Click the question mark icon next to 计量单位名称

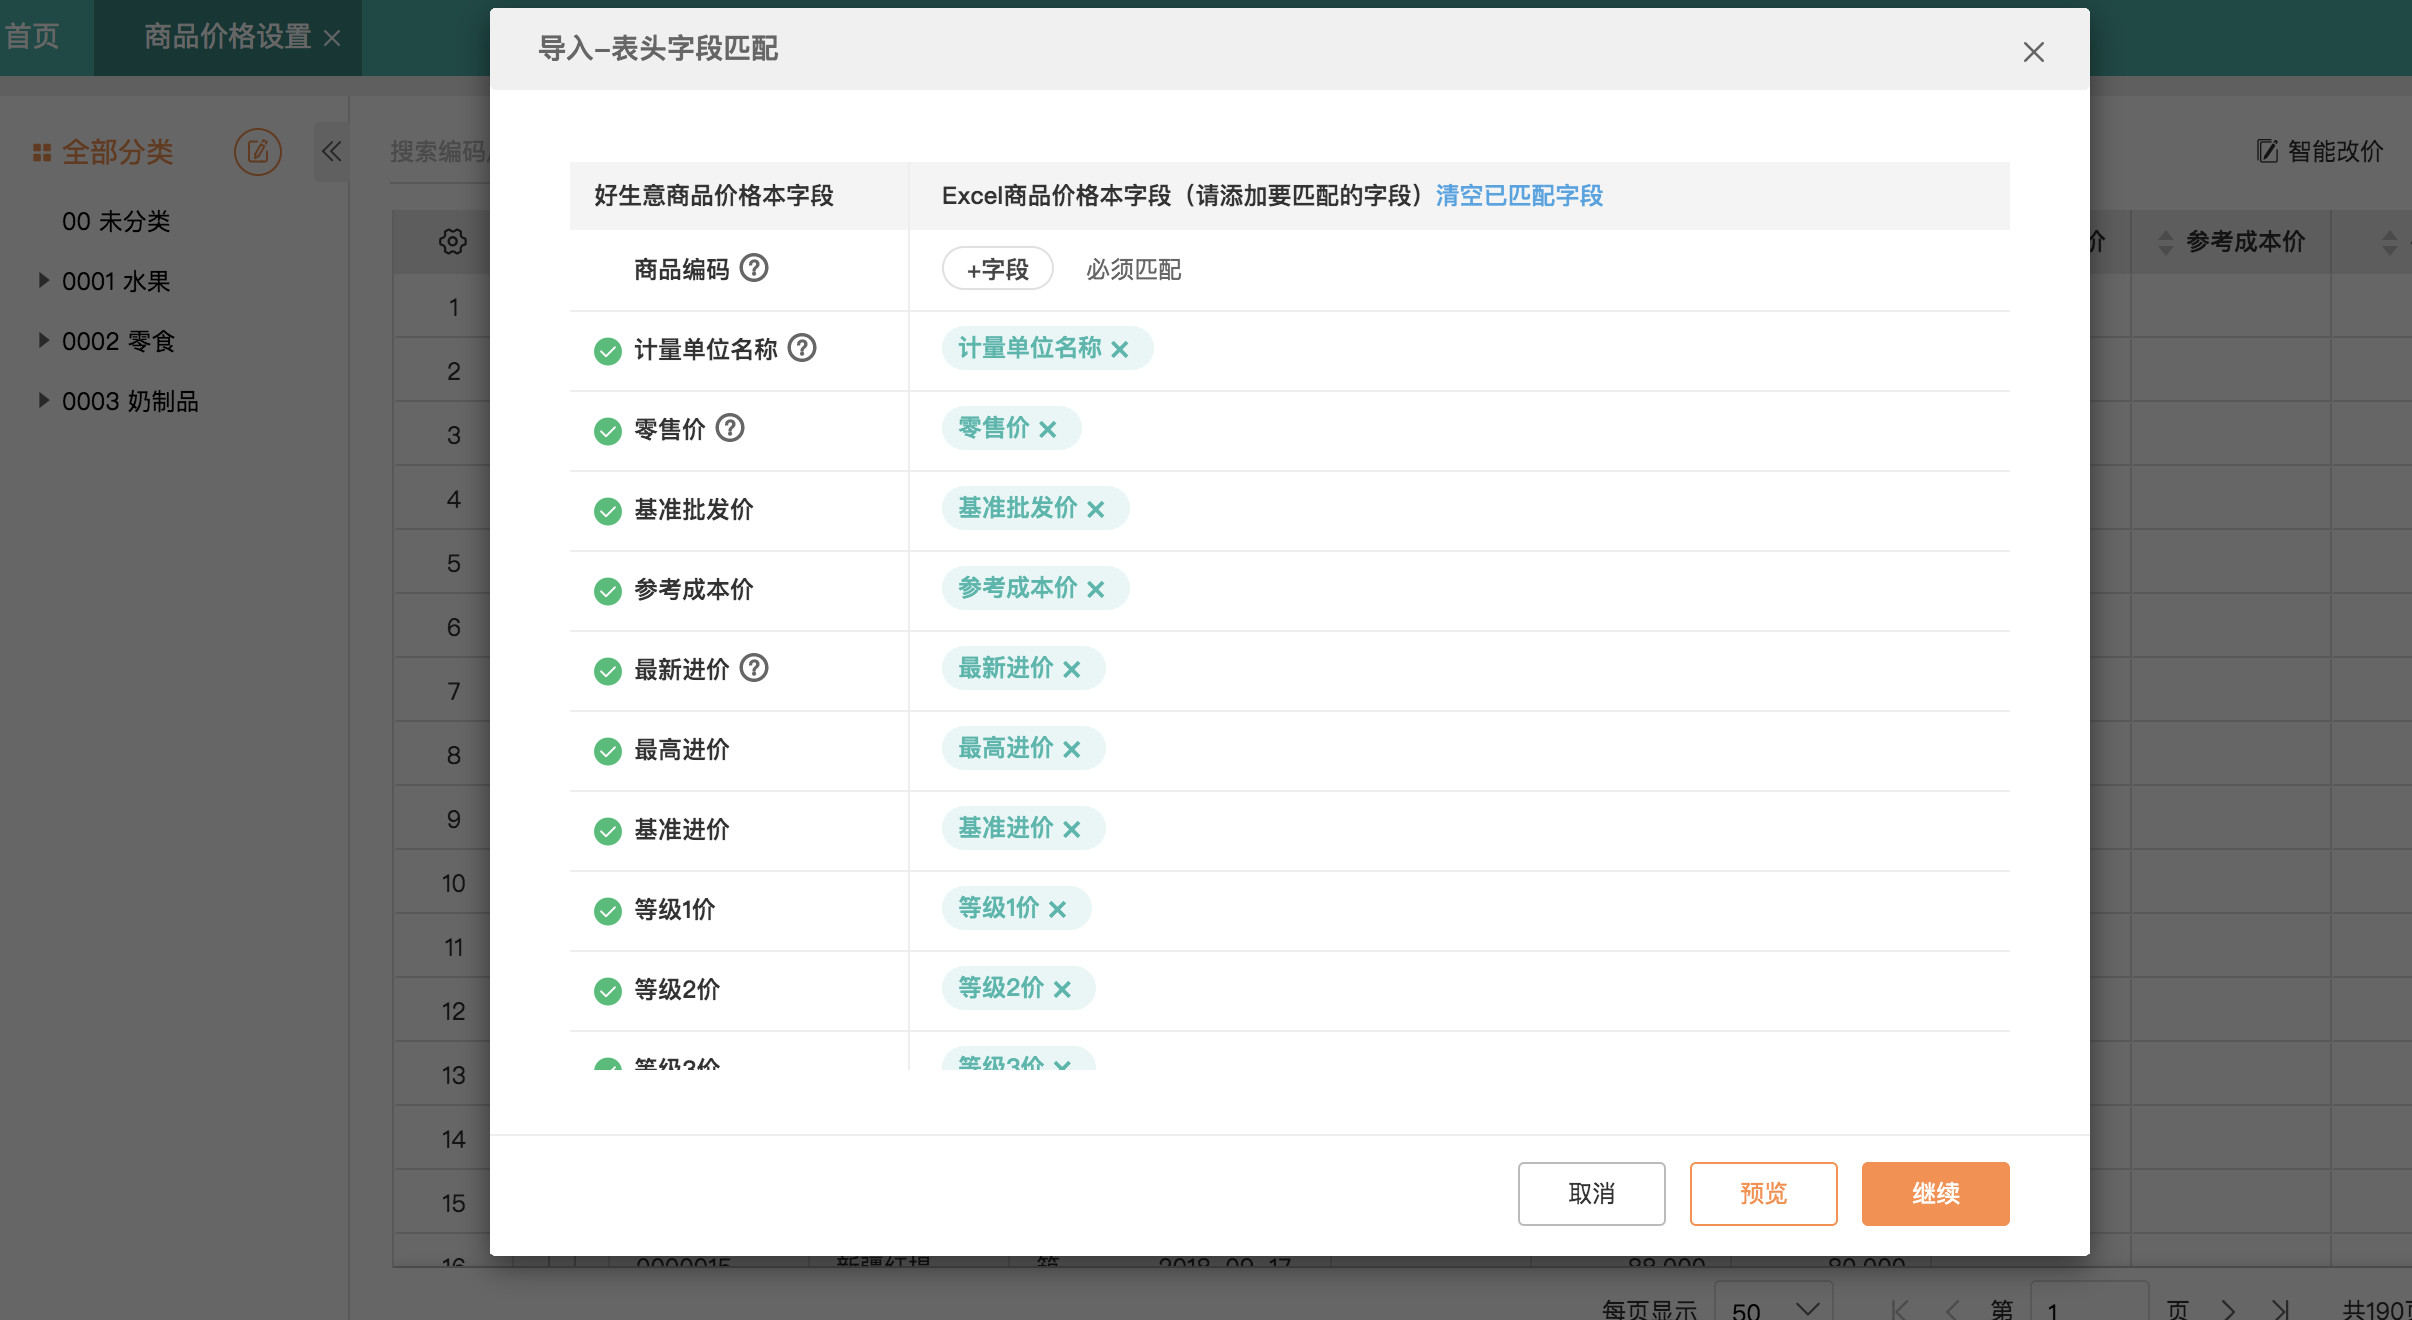(x=801, y=348)
